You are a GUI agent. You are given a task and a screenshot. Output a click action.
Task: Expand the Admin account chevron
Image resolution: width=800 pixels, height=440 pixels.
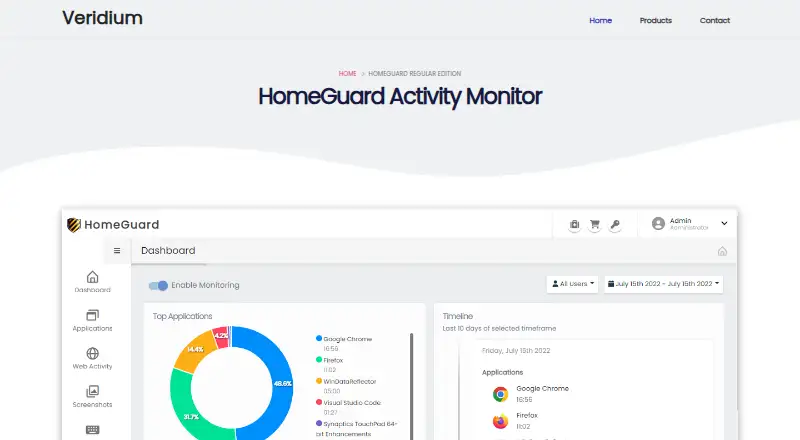[724, 223]
